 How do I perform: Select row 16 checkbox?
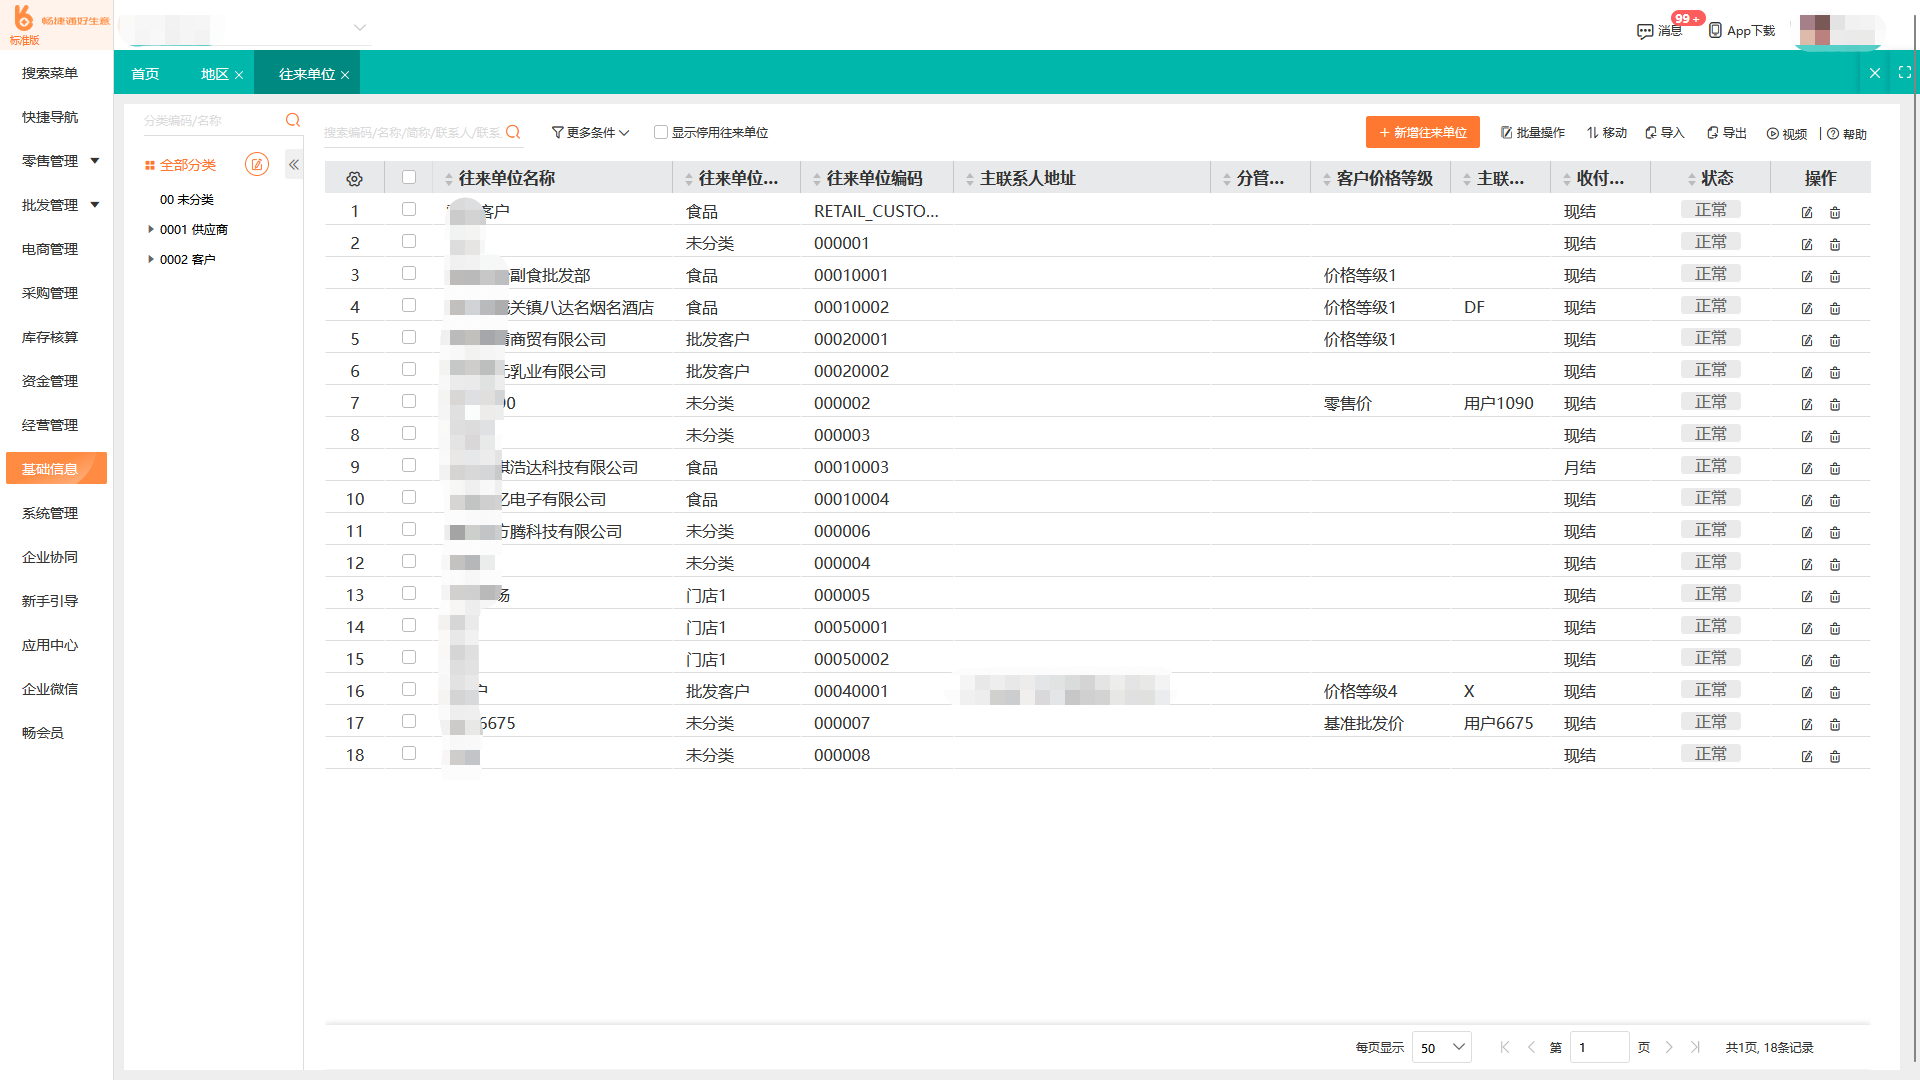pyautogui.click(x=411, y=690)
